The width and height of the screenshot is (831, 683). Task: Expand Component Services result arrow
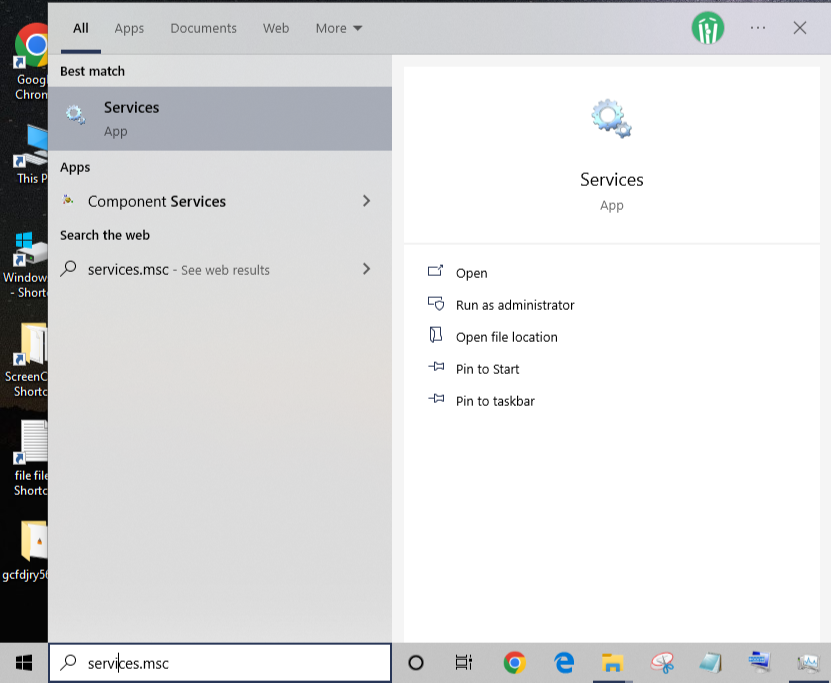click(366, 201)
